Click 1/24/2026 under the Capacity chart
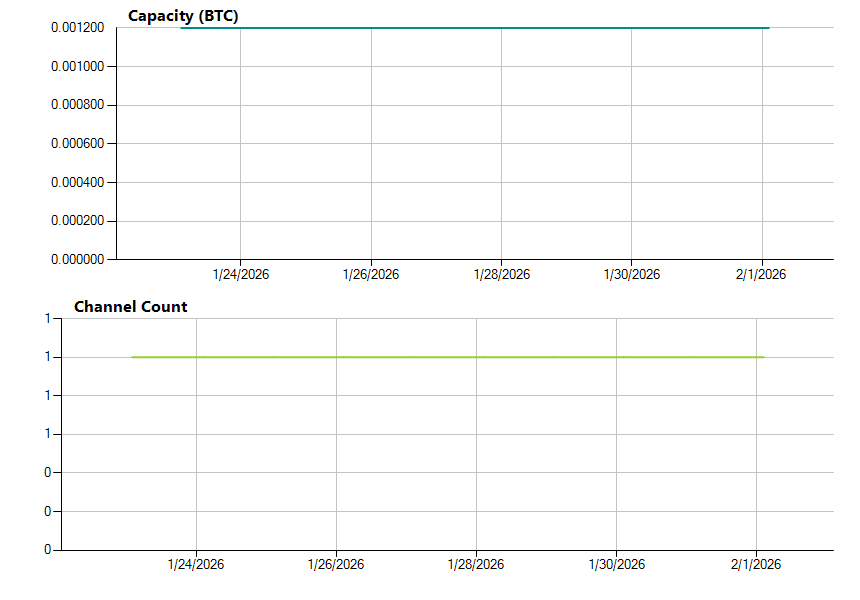The height and width of the screenshot is (600, 860). (241, 275)
